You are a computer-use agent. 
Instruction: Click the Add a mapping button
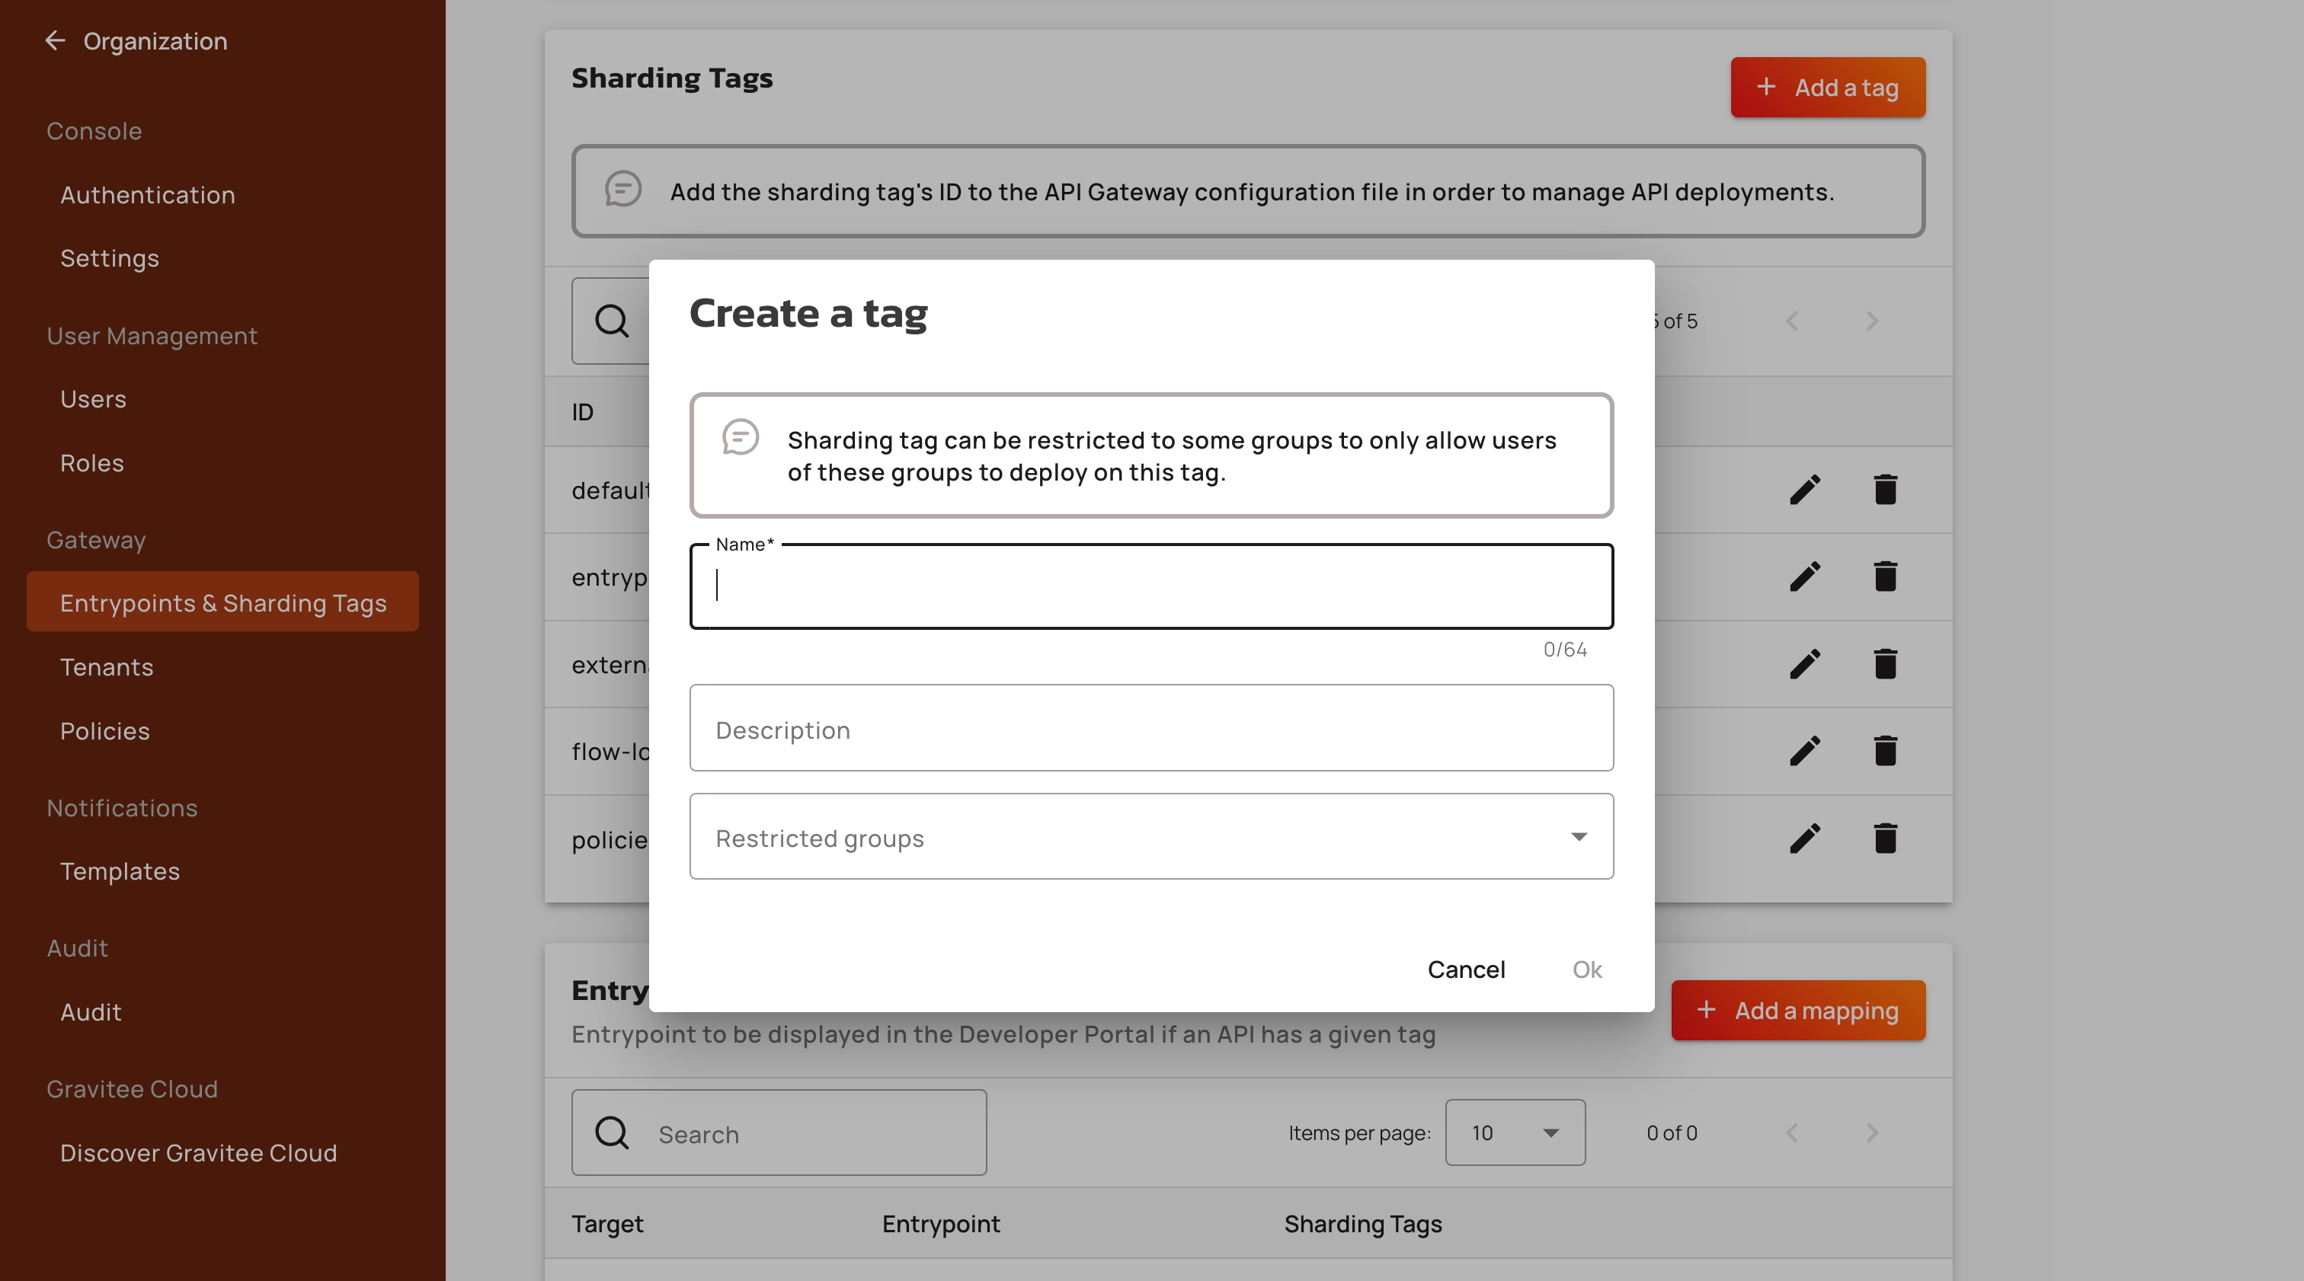[x=1797, y=1010]
